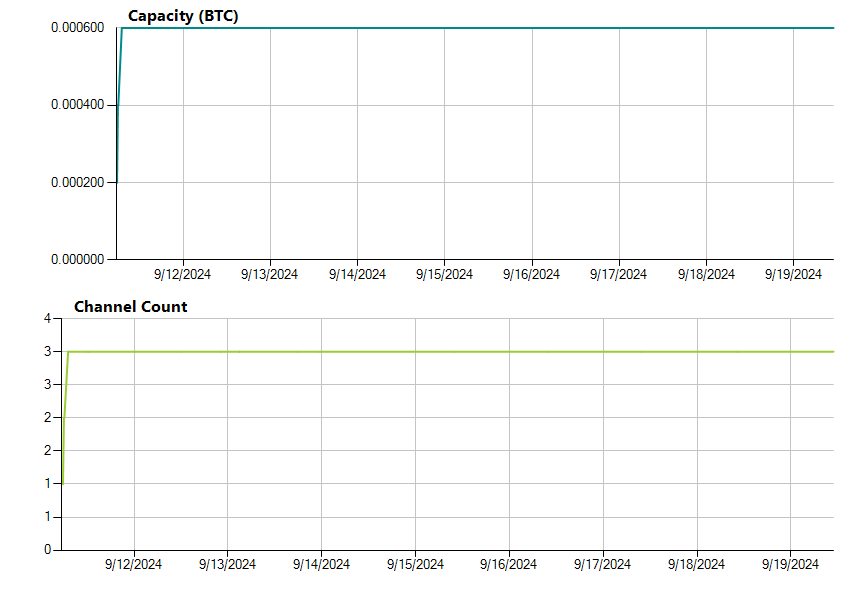Viewport: 860px width, 600px height.
Task: Select 9/16/2024 date on Capacity chart axis
Action: tap(531, 274)
